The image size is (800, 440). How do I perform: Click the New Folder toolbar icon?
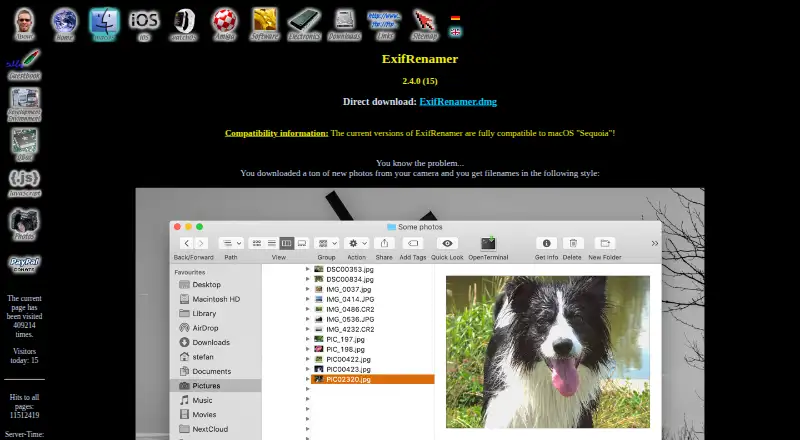(605, 243)
